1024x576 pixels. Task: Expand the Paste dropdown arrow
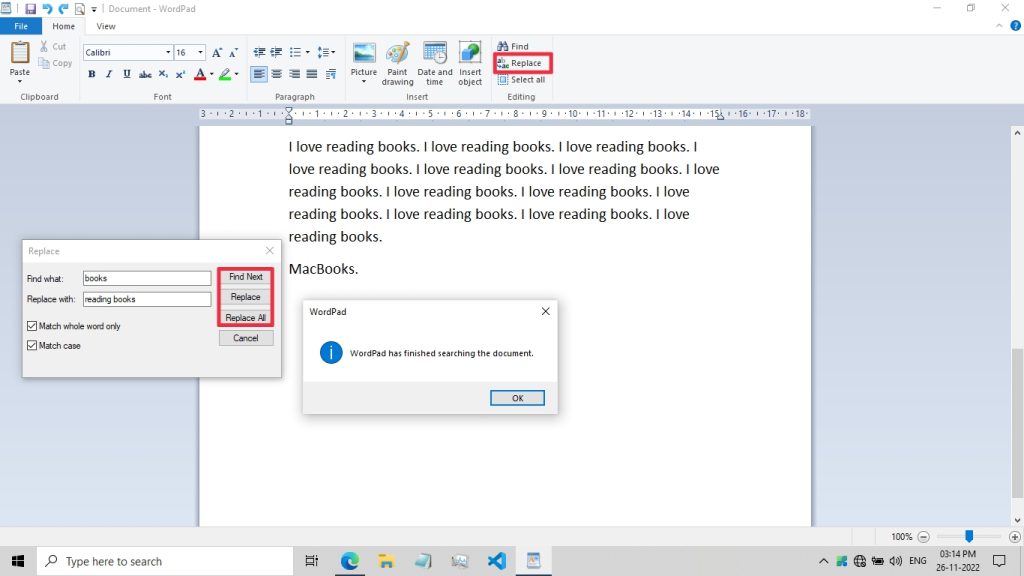(20, 81)
